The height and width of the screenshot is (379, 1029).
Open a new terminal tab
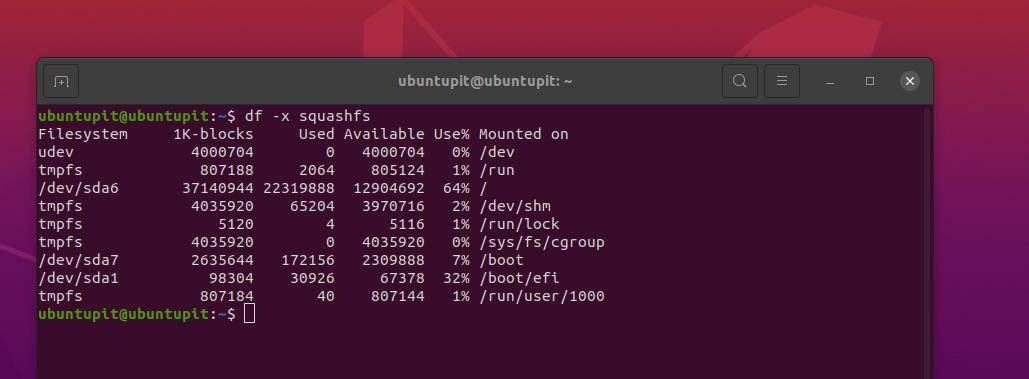click(61, 81)
